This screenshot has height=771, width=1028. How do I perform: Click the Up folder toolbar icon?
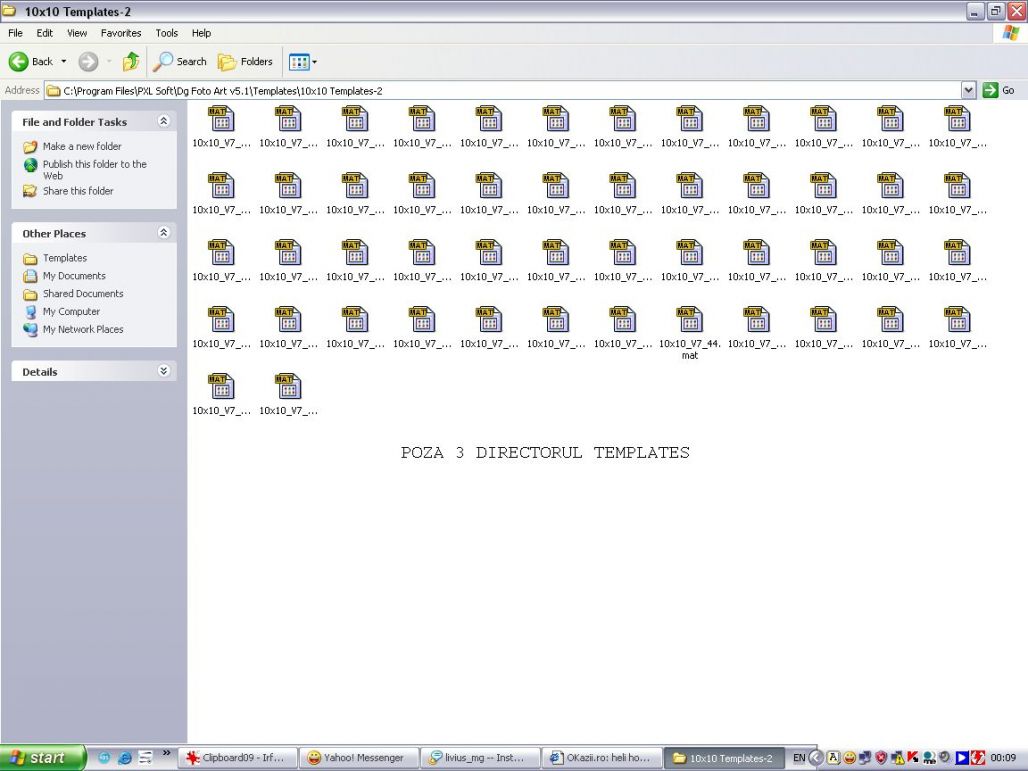tap(129, 62)
